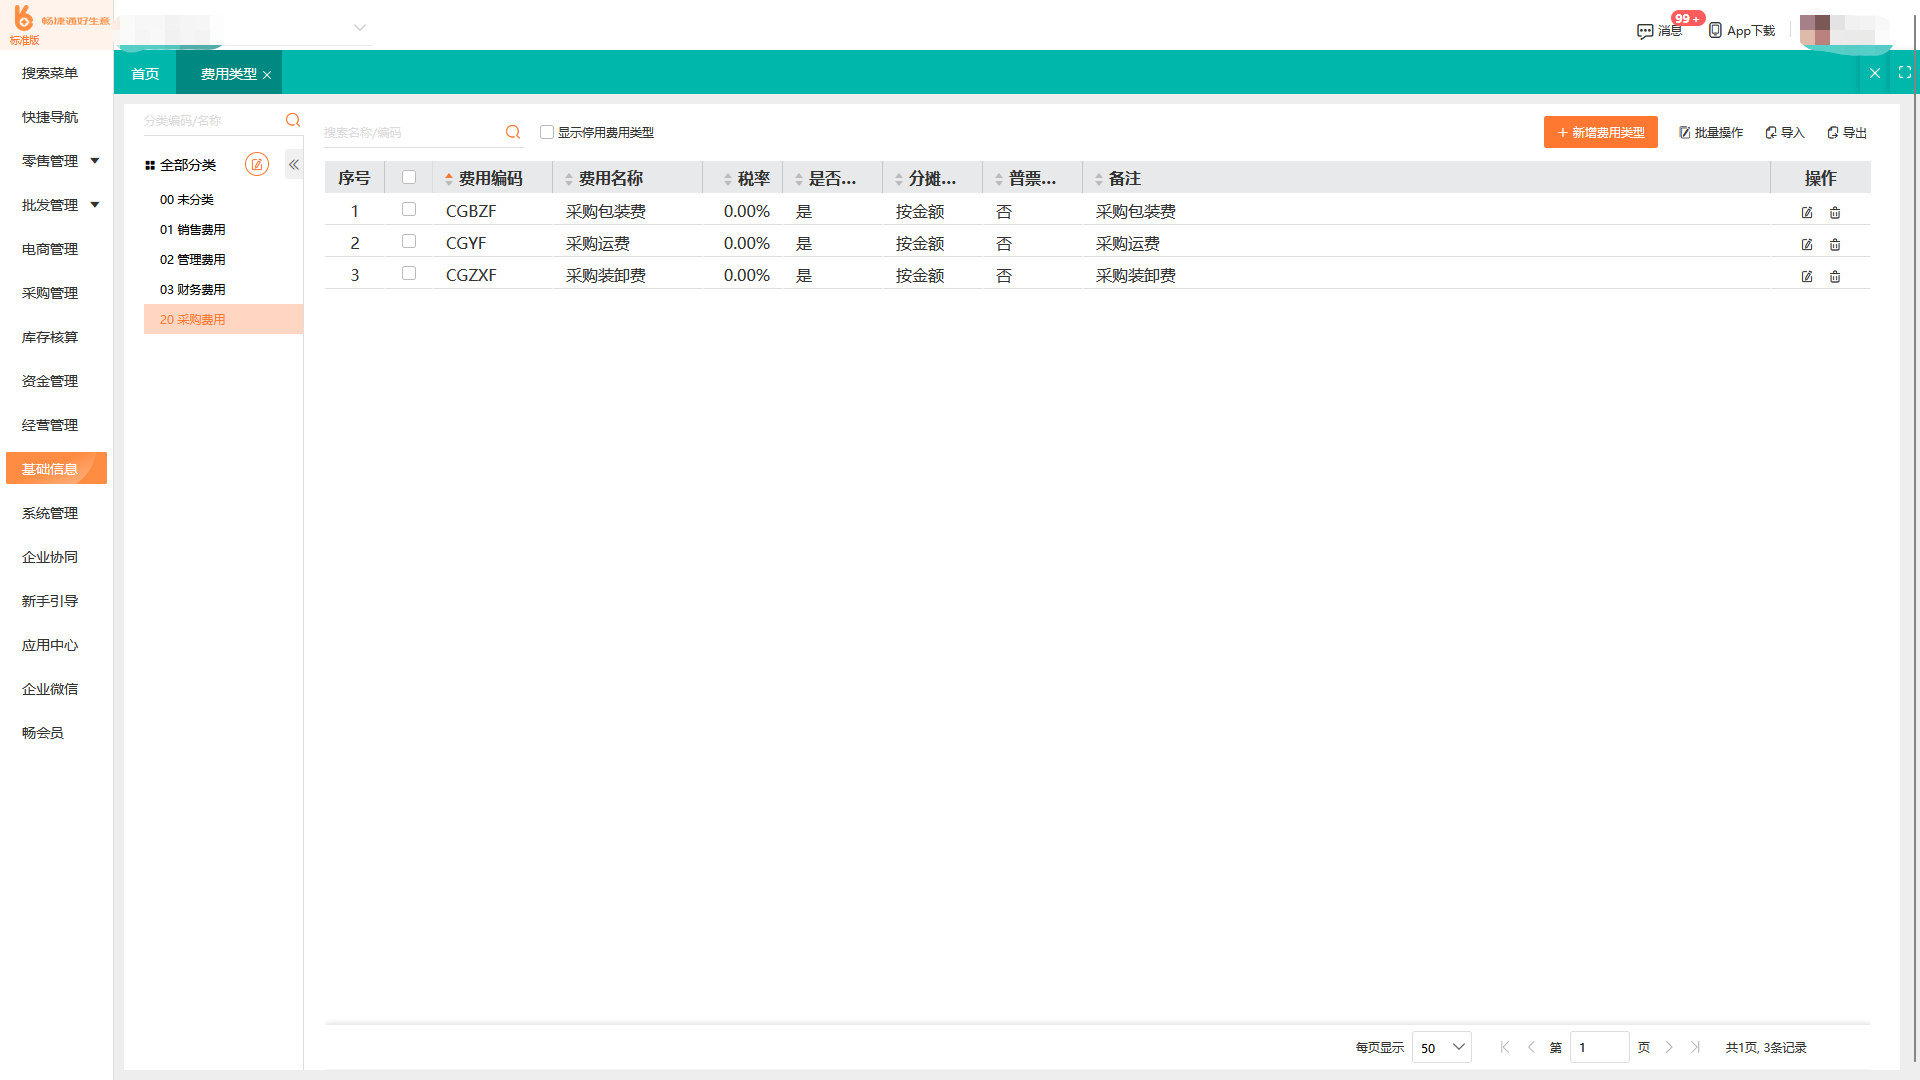1920x1080 pixels.
Task: Click the import 导入 icon button
Action: pos(1785,131)
